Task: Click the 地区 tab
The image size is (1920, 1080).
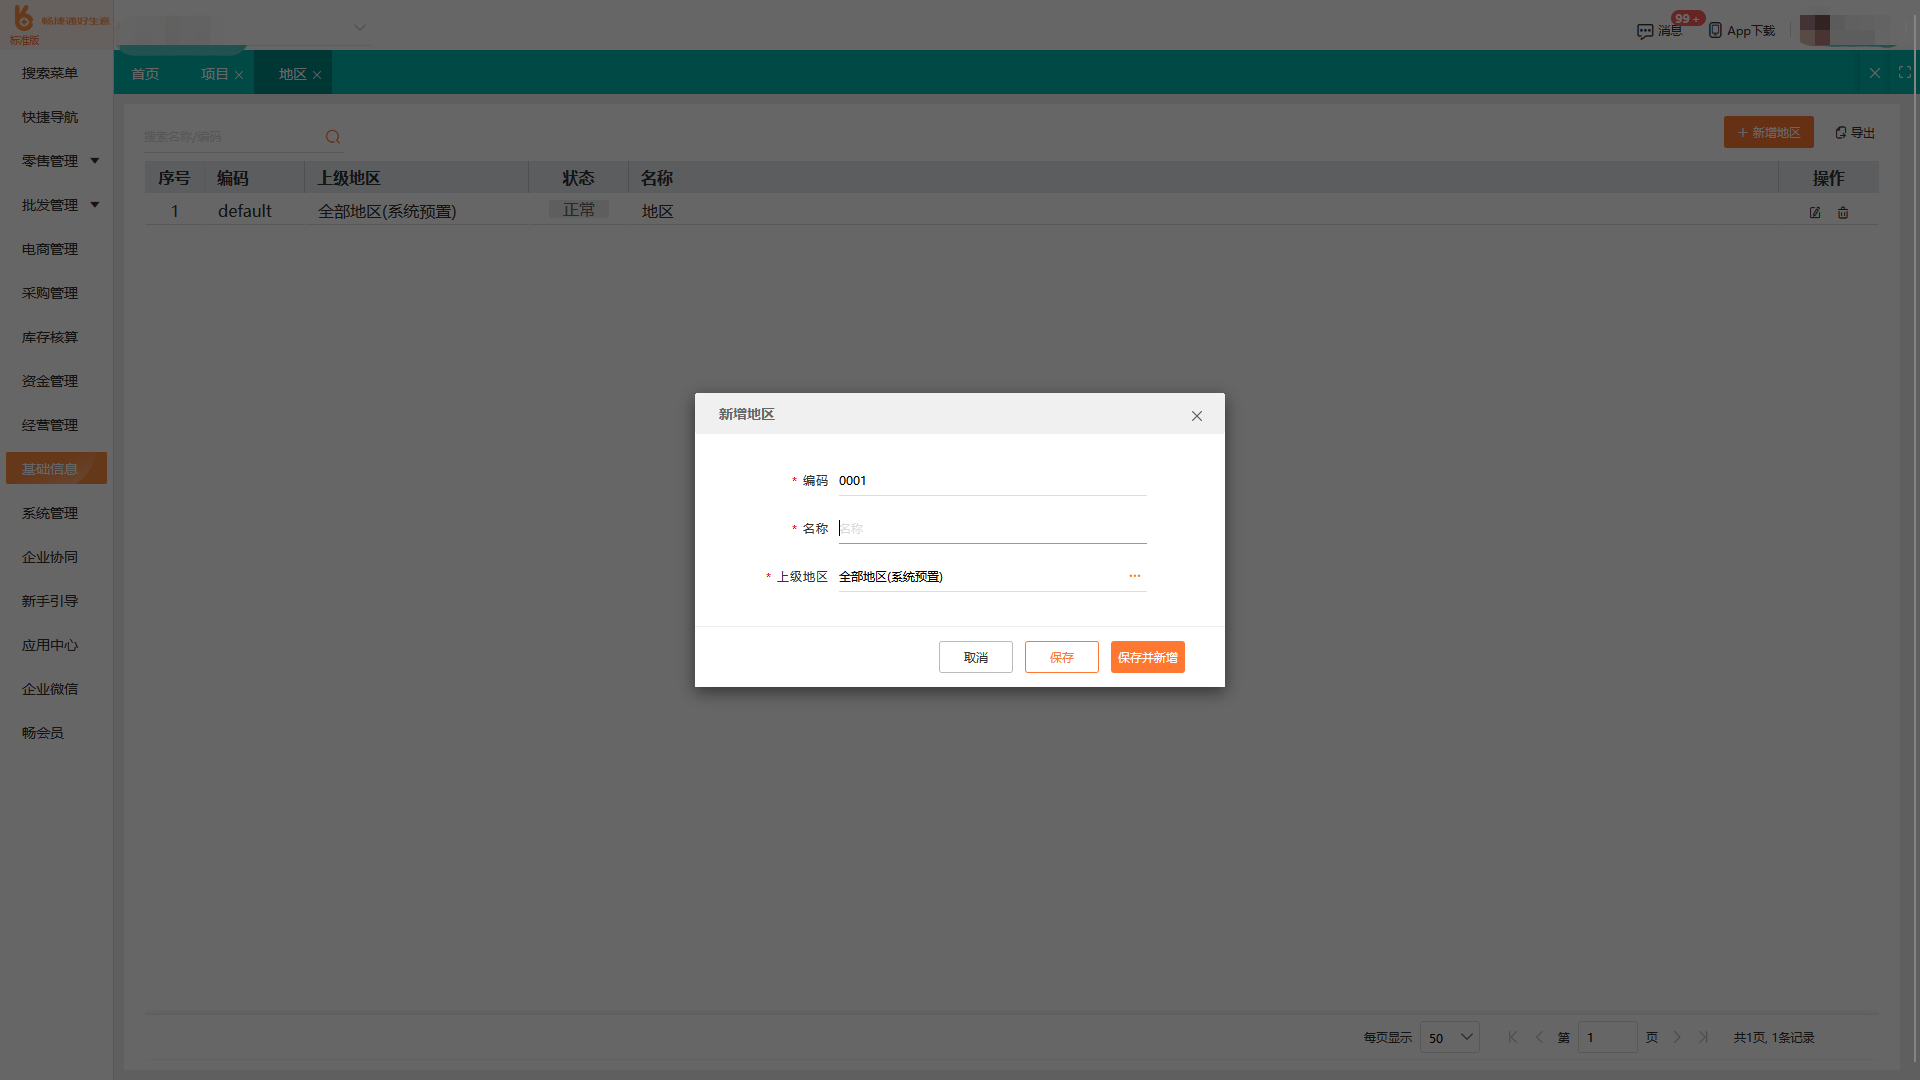Action: click(291, 73)
